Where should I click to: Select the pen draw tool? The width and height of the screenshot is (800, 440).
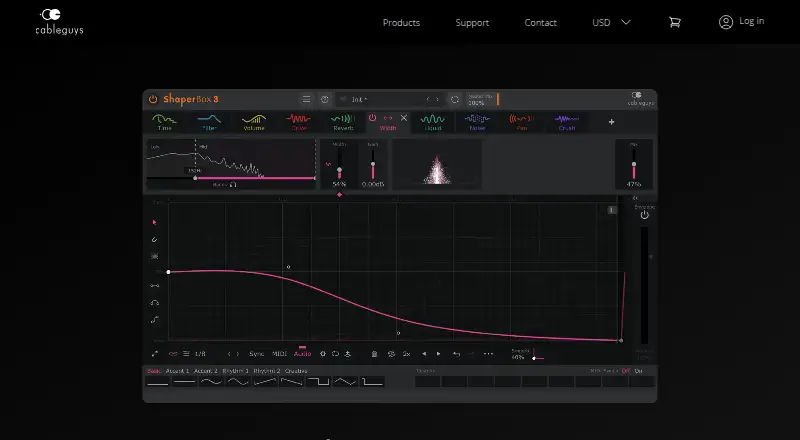click(x=155, y=239)
